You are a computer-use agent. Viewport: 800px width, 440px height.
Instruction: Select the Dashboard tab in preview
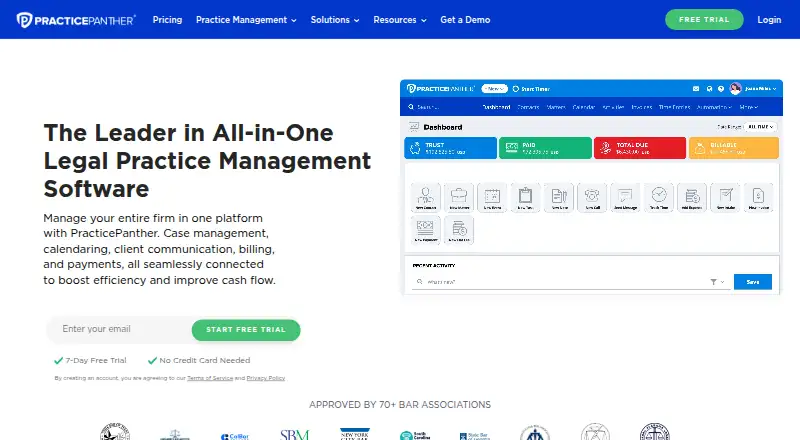pos(496,107)
